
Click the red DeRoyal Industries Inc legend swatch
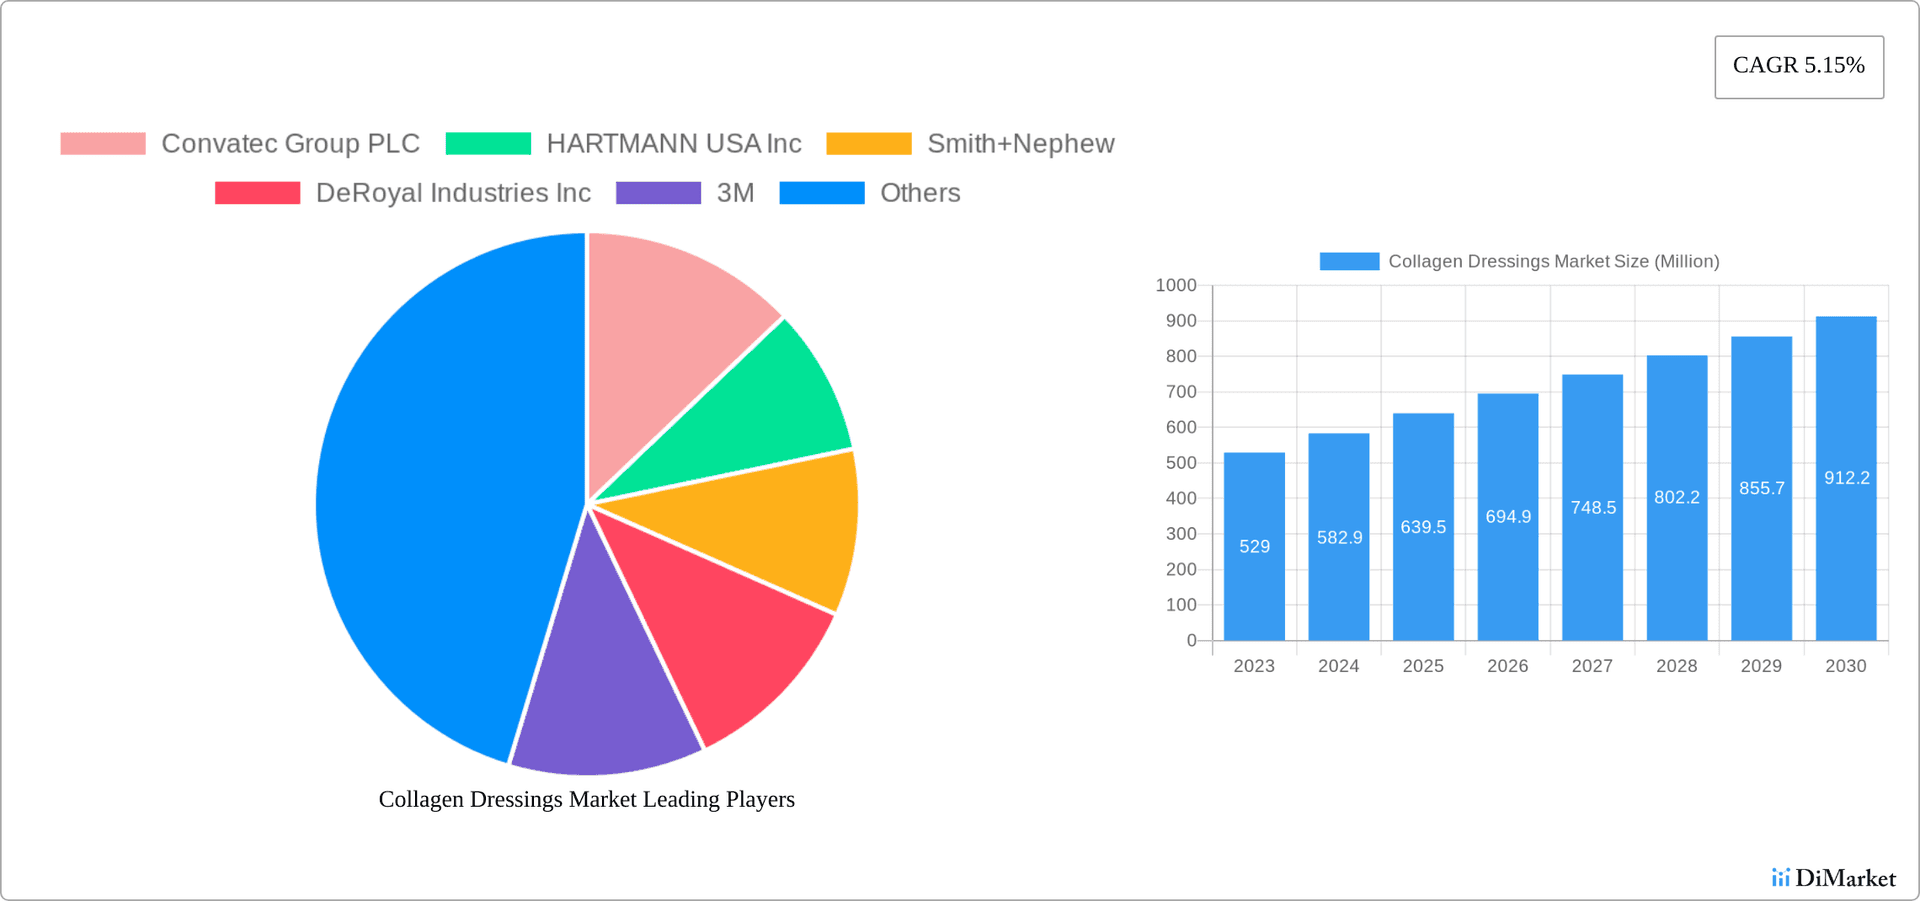pyautogui.click(x=257, y=192)
